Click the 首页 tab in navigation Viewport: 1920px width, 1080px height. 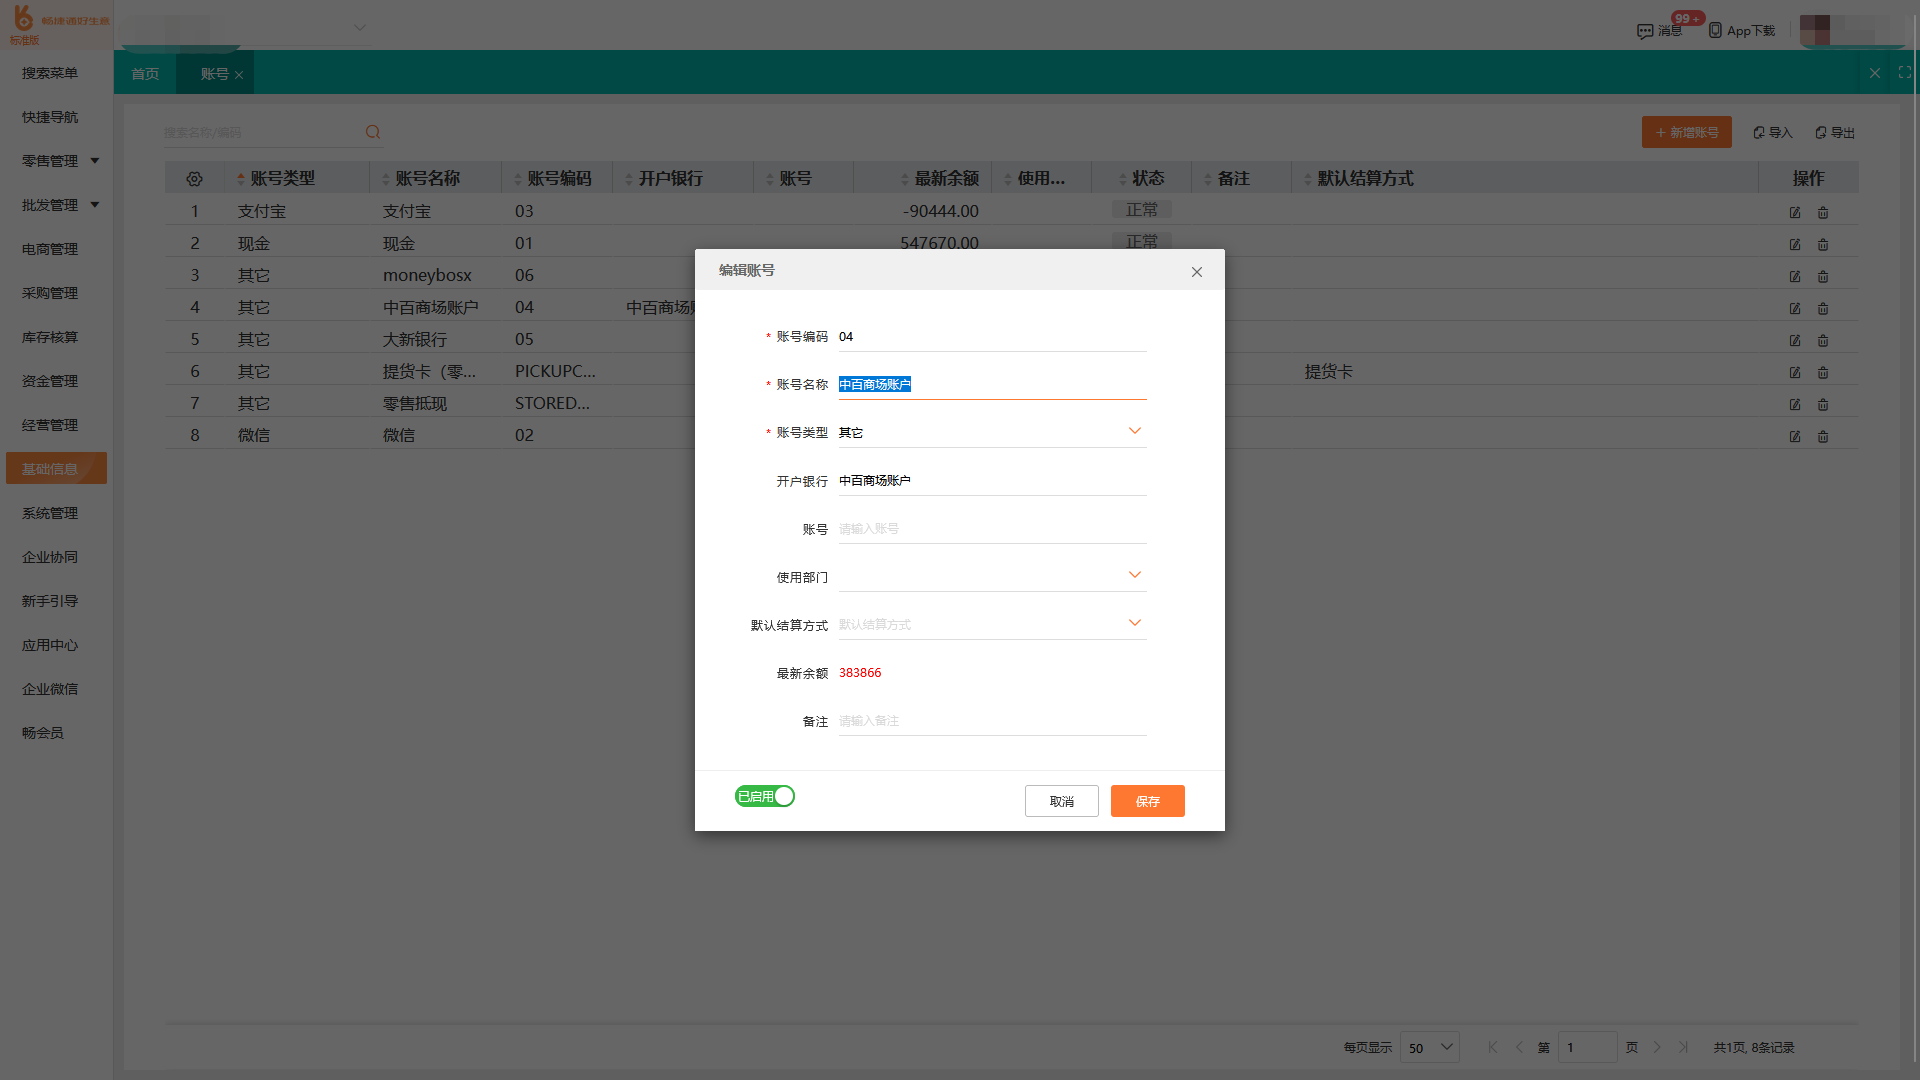tap(145, 74)
